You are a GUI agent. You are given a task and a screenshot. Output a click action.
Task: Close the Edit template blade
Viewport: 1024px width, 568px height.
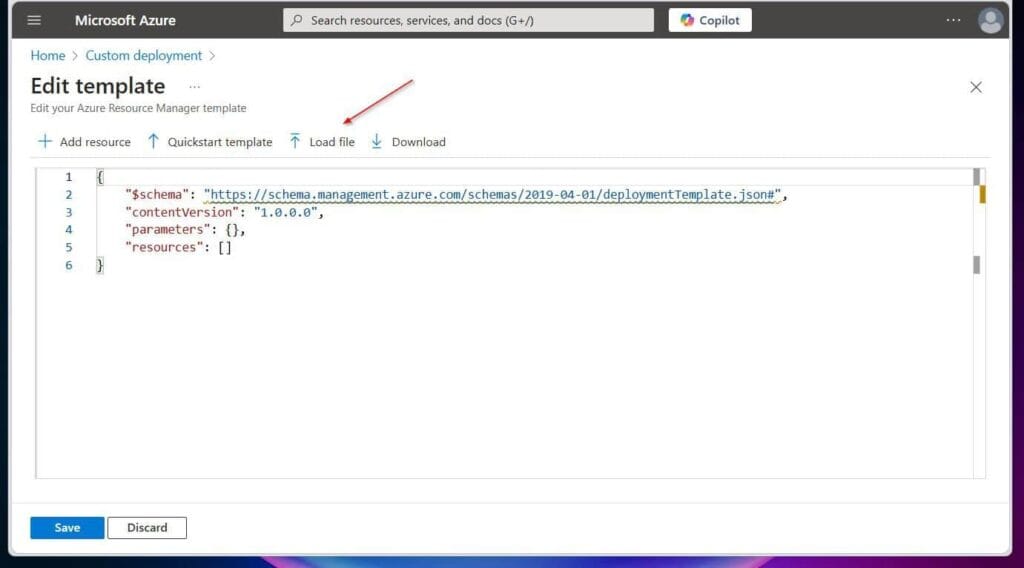[x=976, y=87]
